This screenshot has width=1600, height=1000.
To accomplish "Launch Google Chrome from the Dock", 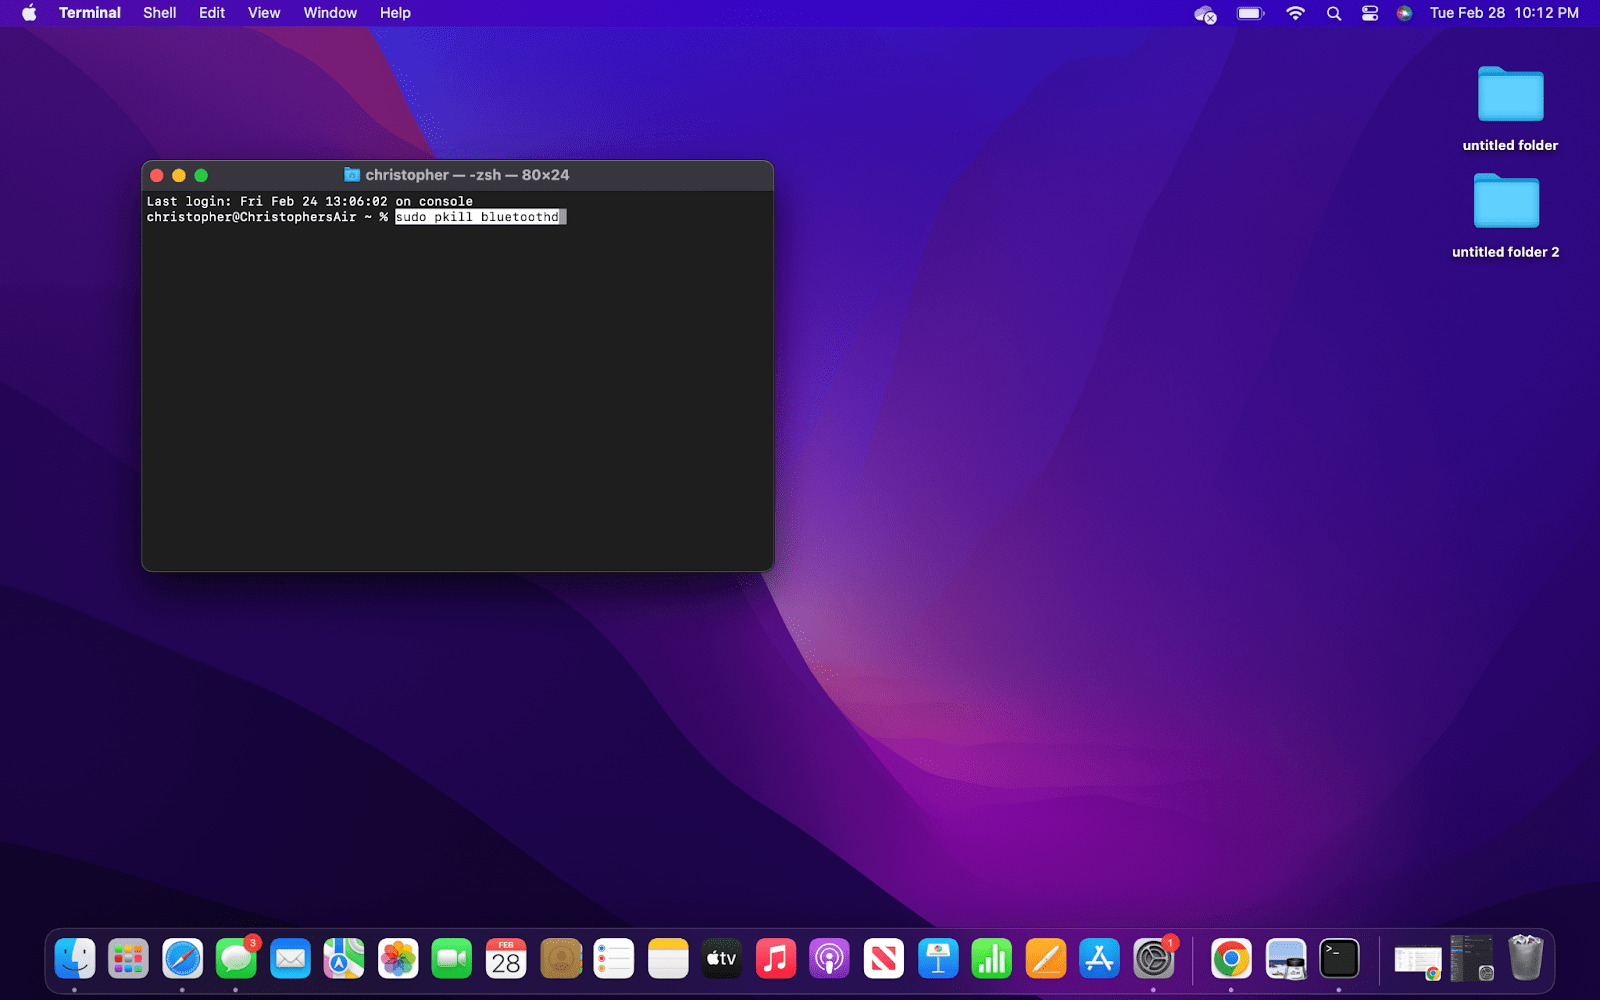I will (x=1232, y=958).
